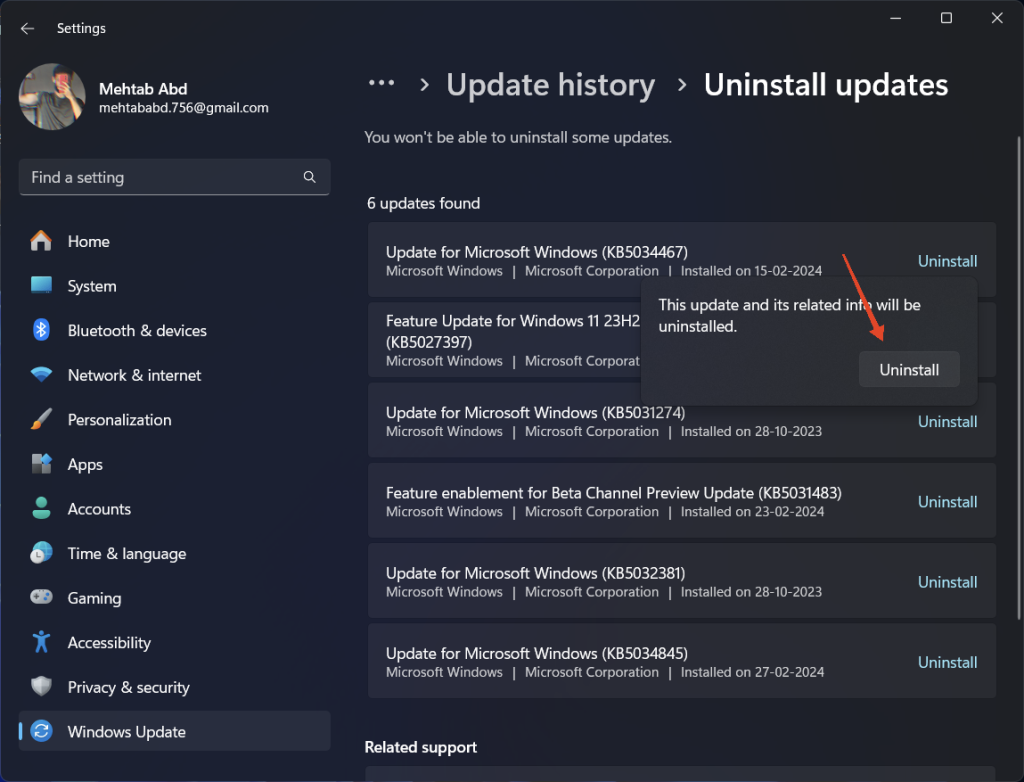Open Gaming settings label
Image resolution: width=1024 pixels, height=782 pixels.
pyautogui.click(x=94, y=598)
